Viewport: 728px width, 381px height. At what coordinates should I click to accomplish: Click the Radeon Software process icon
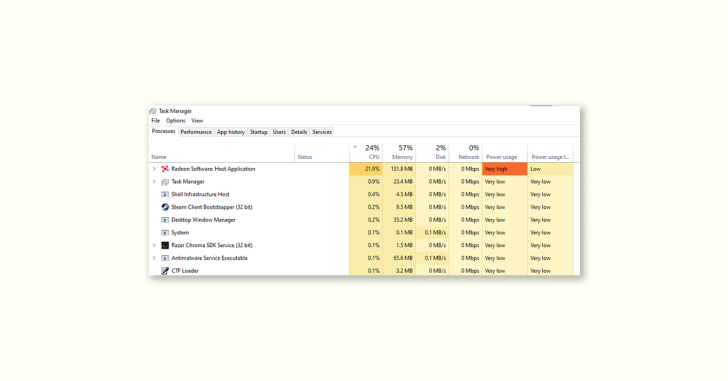[x=165, y=169]
